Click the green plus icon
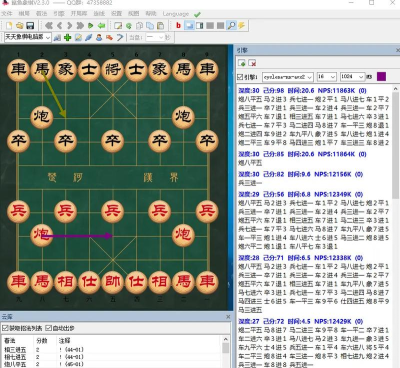This screenshot has width=400, height=368. [68, 37]
